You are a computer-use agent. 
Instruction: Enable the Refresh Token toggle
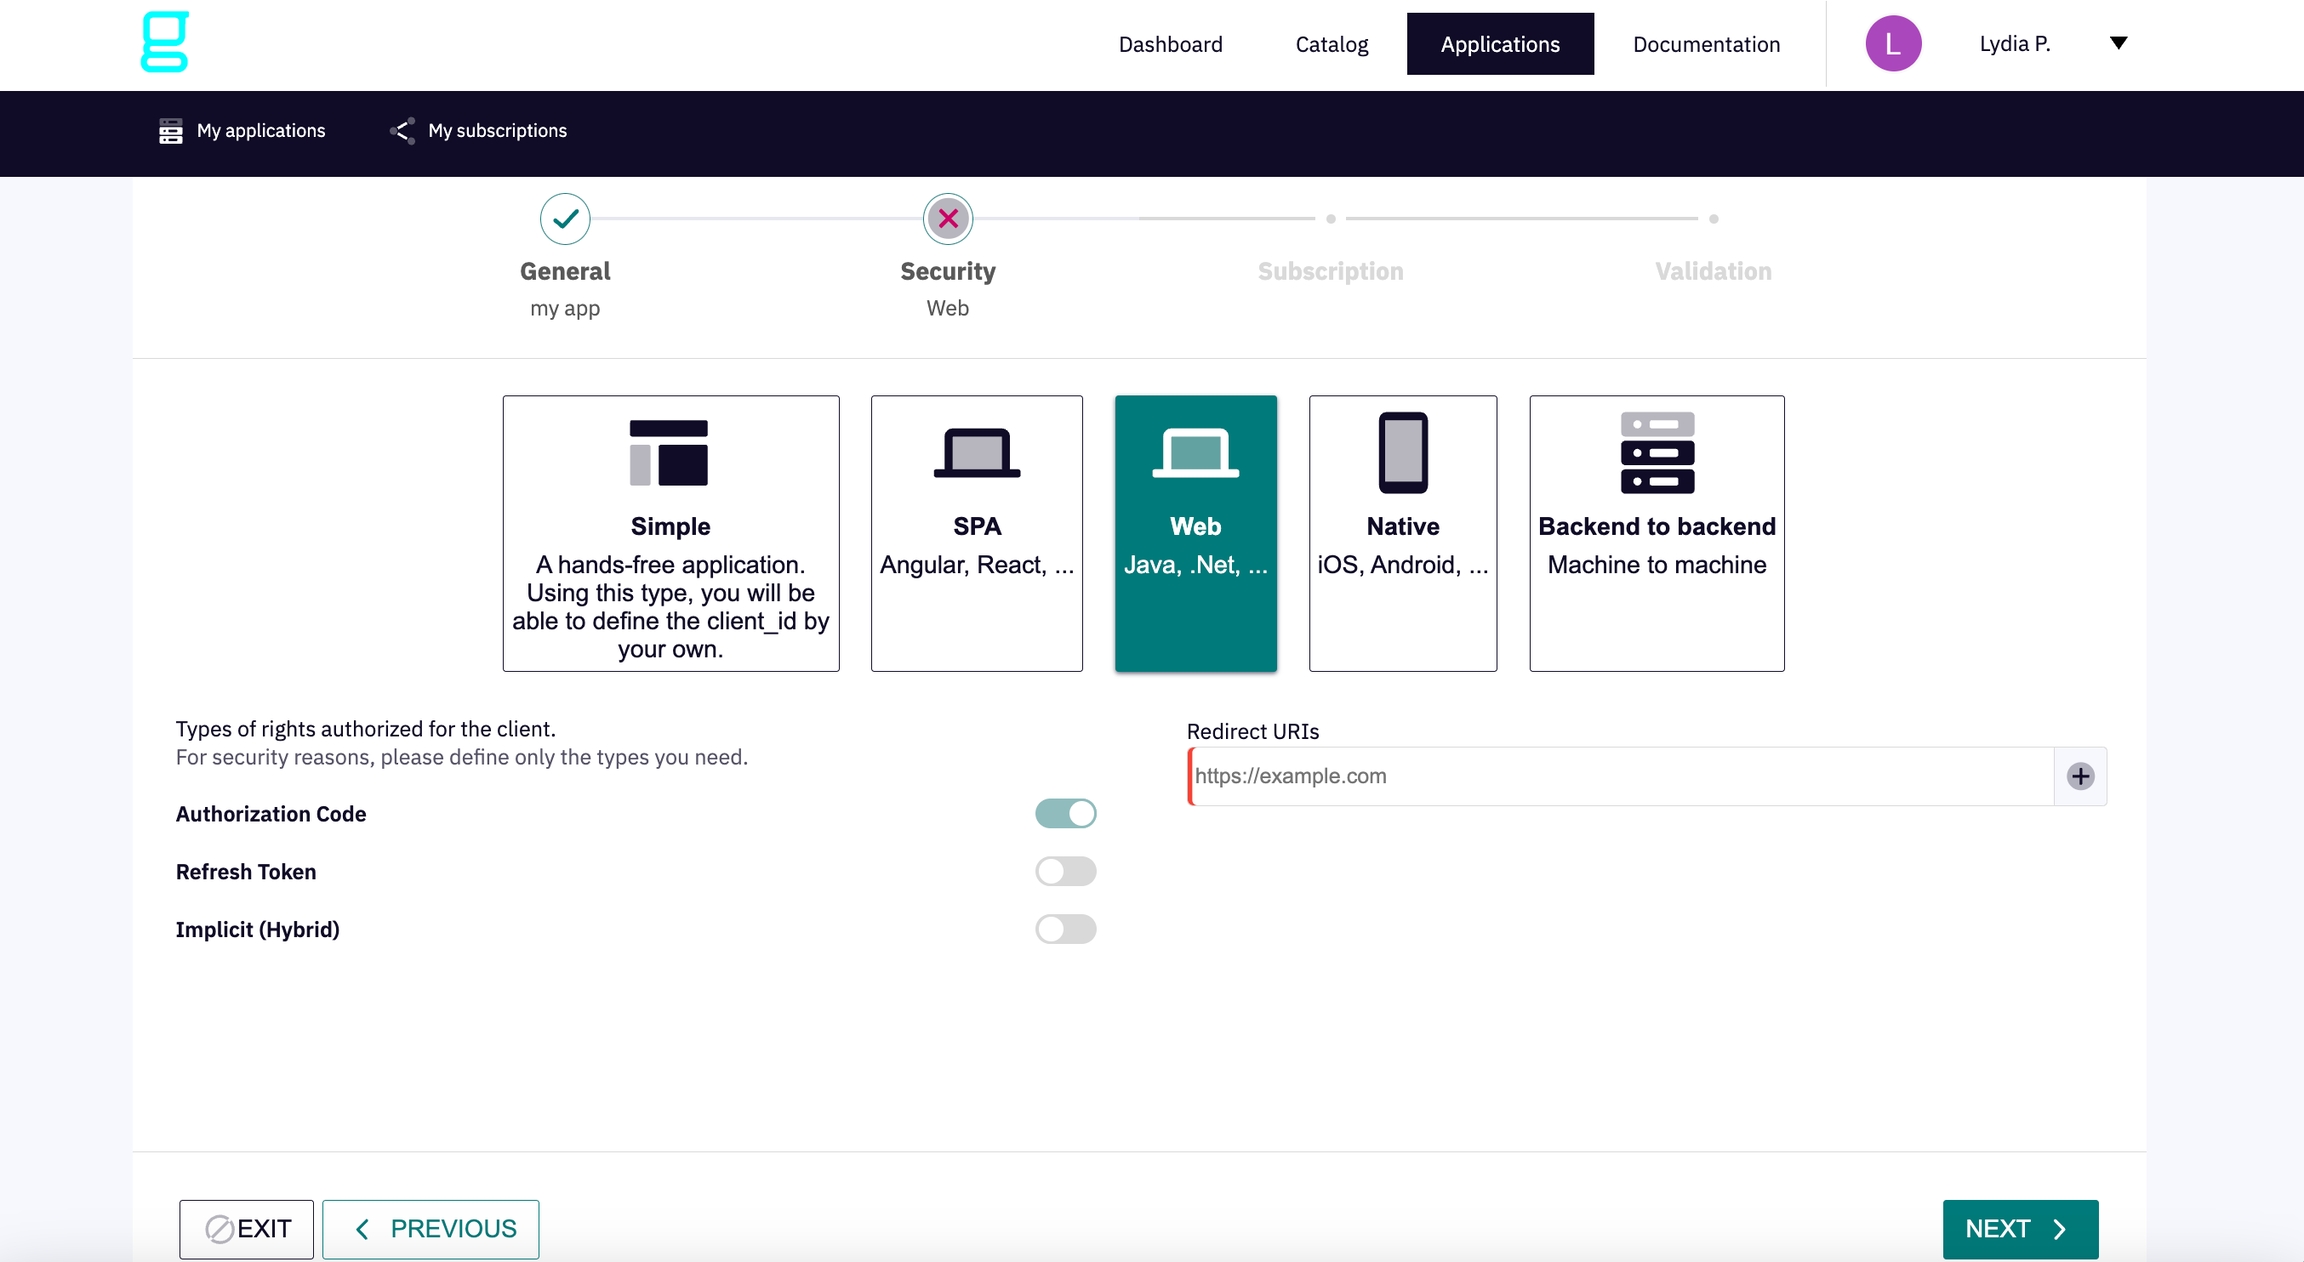(1065, 872)
